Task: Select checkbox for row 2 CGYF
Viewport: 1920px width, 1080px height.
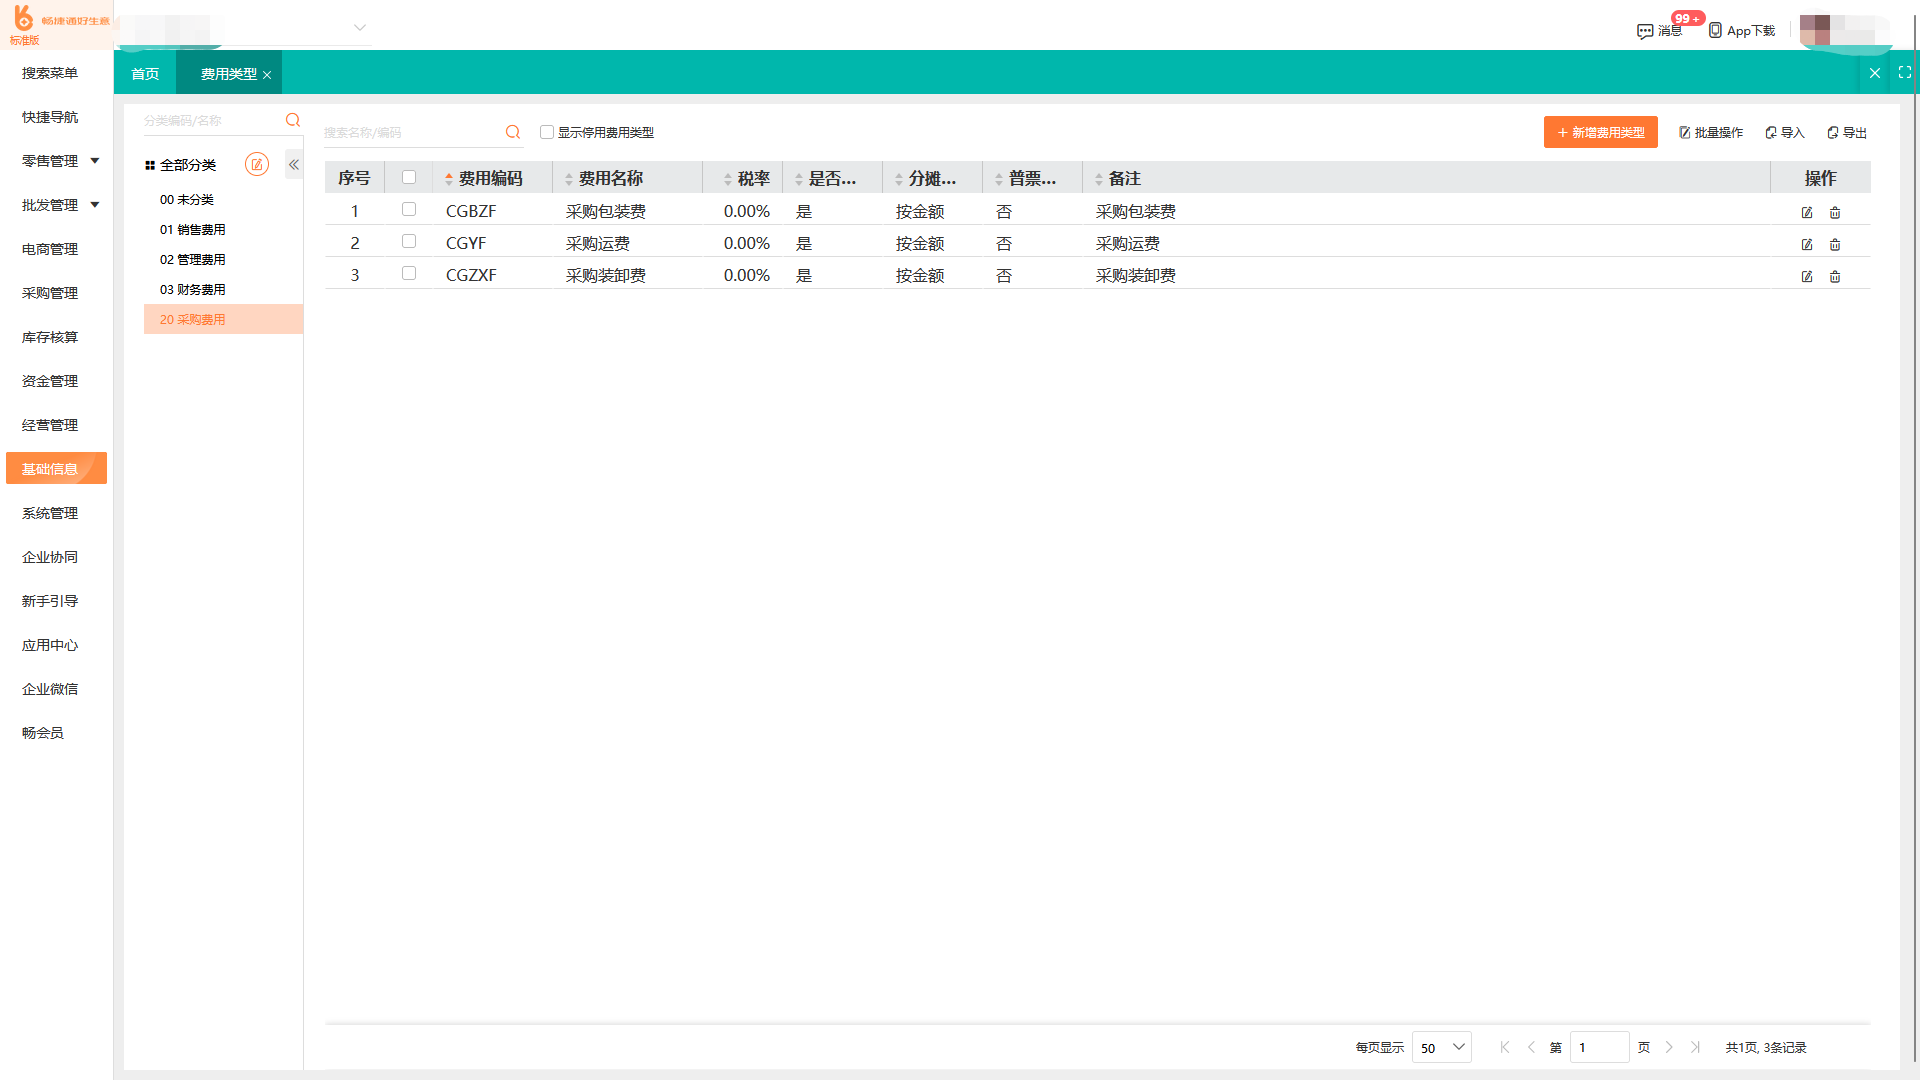Action: 409,241
